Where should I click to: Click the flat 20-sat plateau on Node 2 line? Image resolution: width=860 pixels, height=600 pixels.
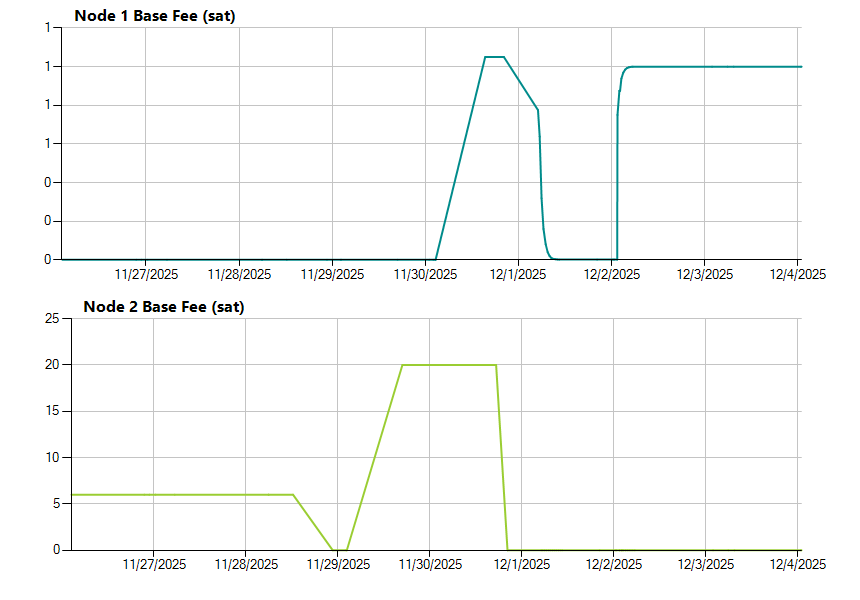pos(450,365)
